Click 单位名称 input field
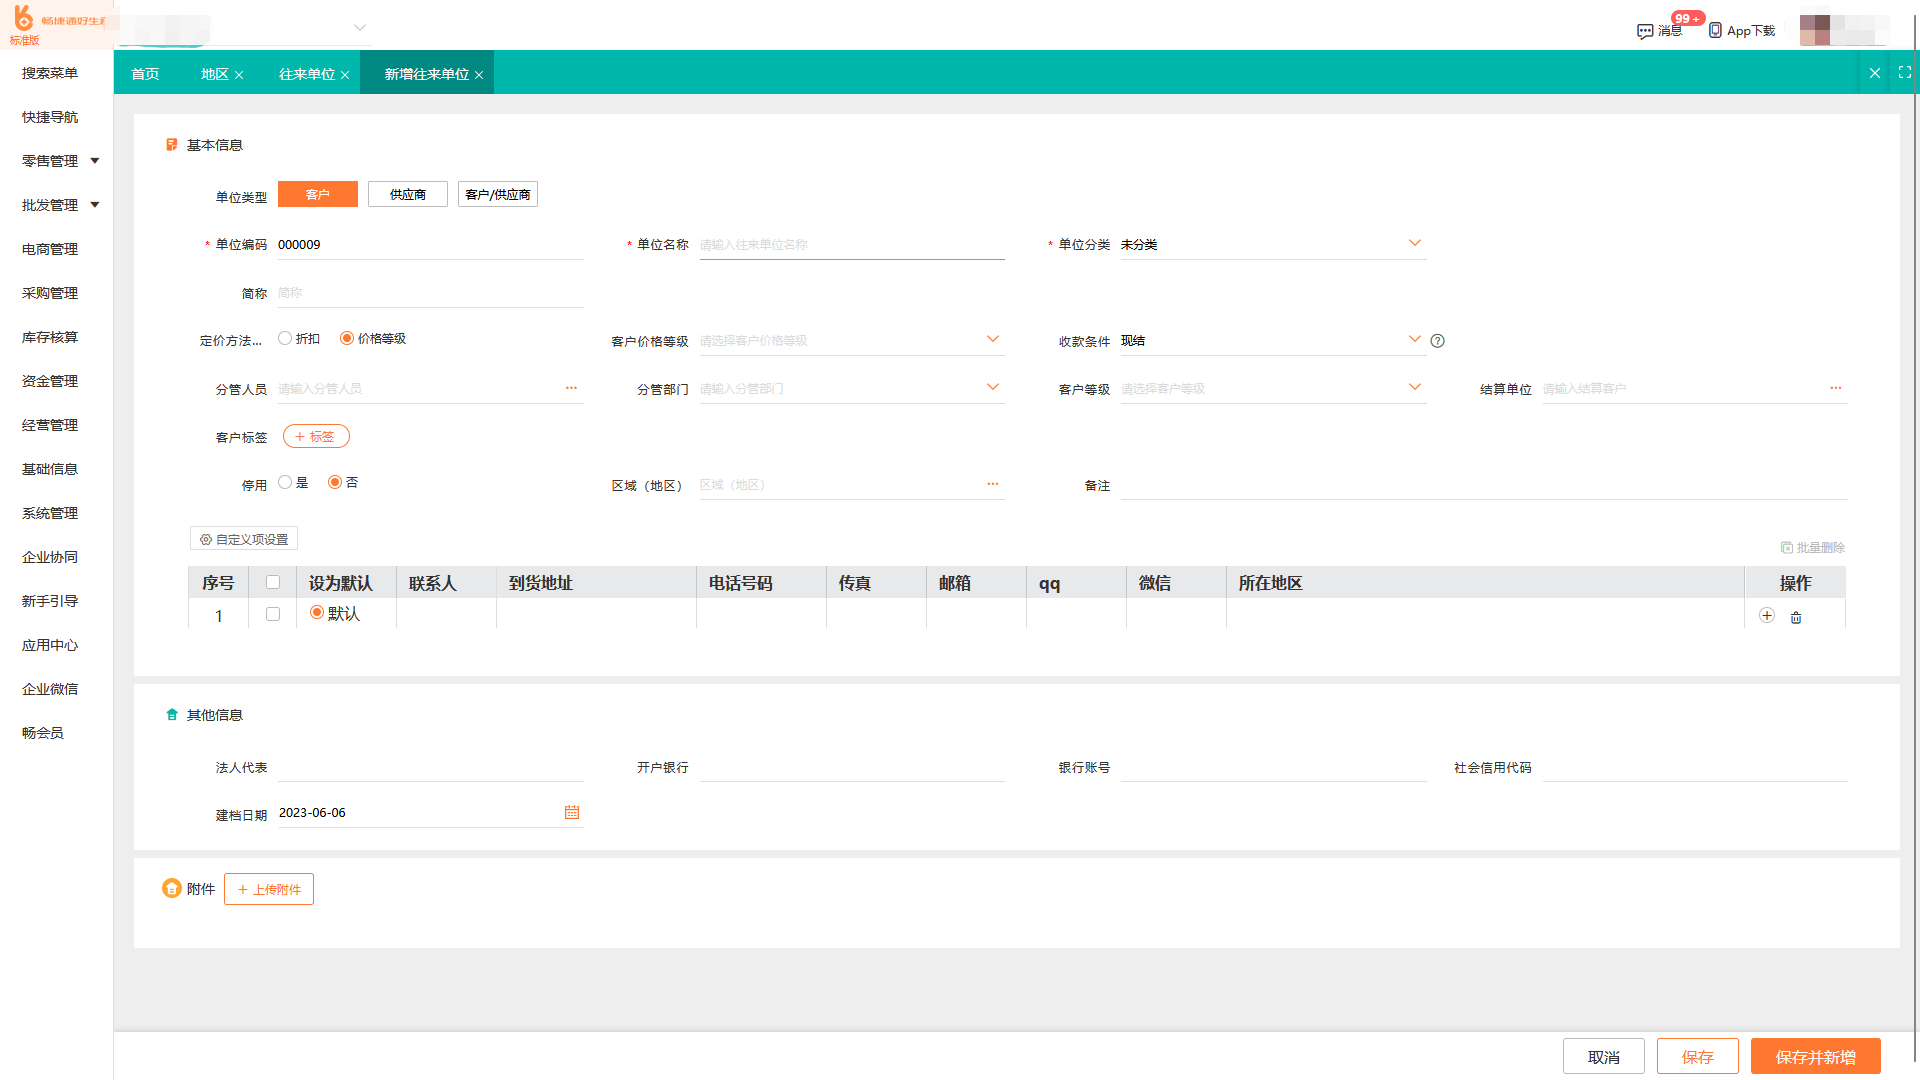 coord(851,244)
